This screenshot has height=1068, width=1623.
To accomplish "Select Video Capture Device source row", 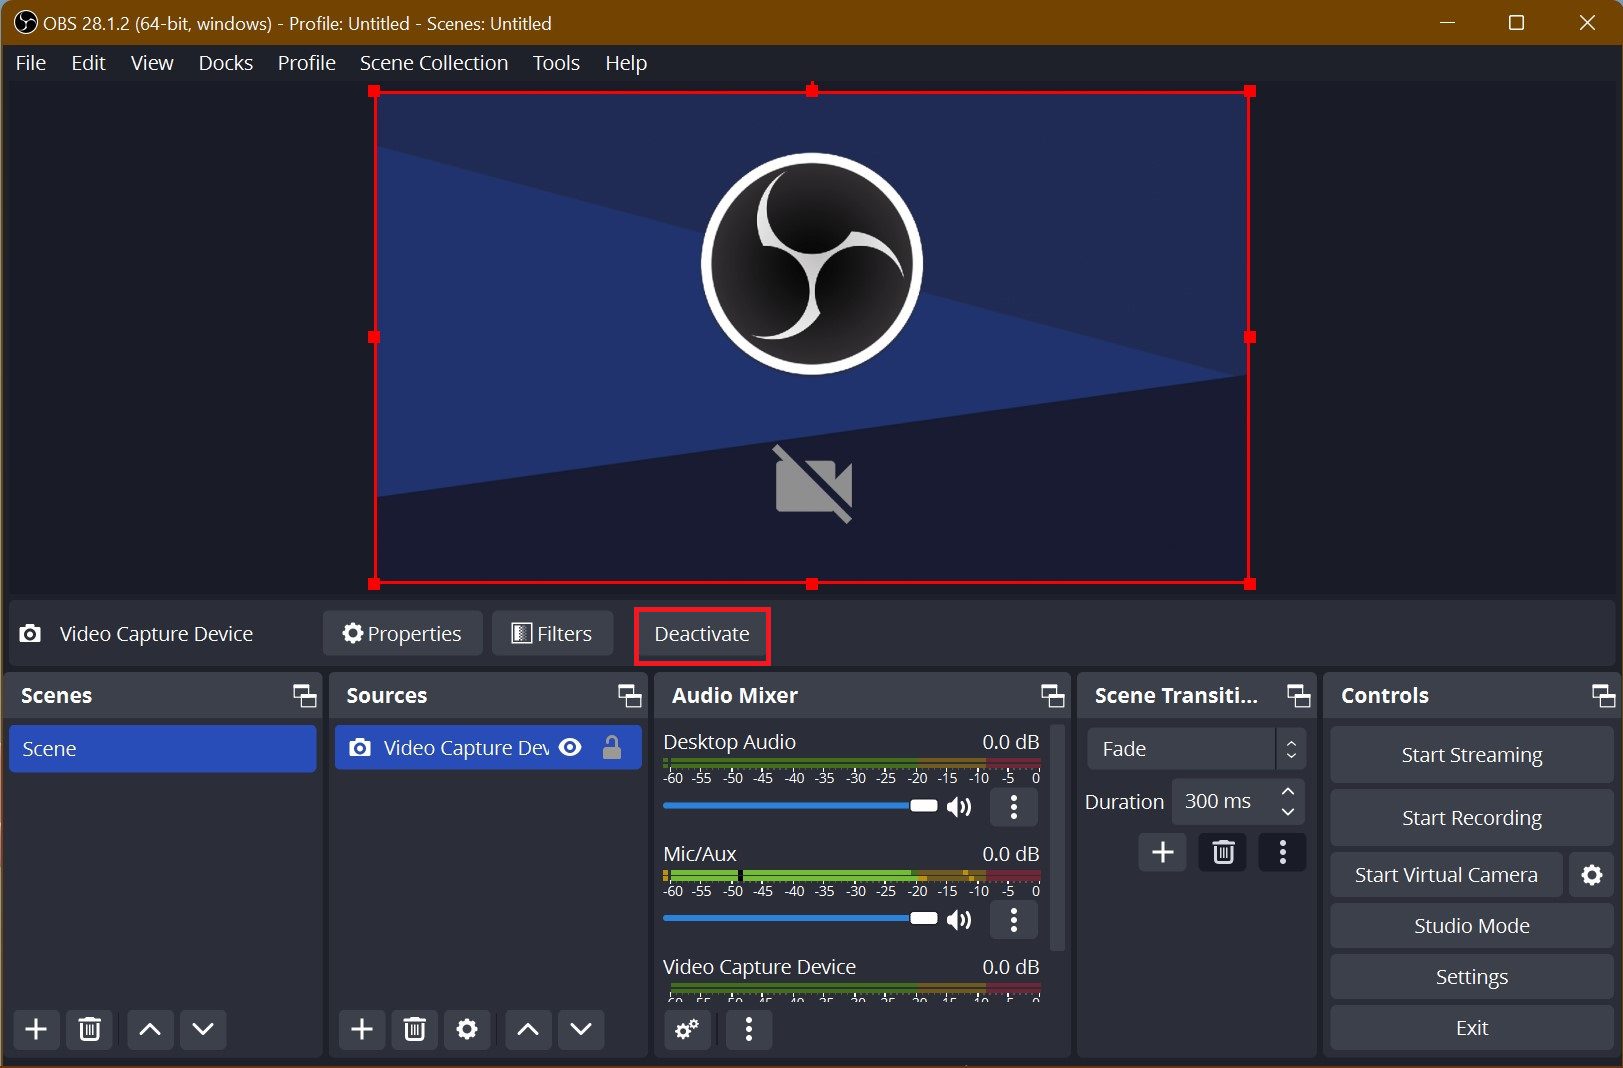I will pos(488,748).
